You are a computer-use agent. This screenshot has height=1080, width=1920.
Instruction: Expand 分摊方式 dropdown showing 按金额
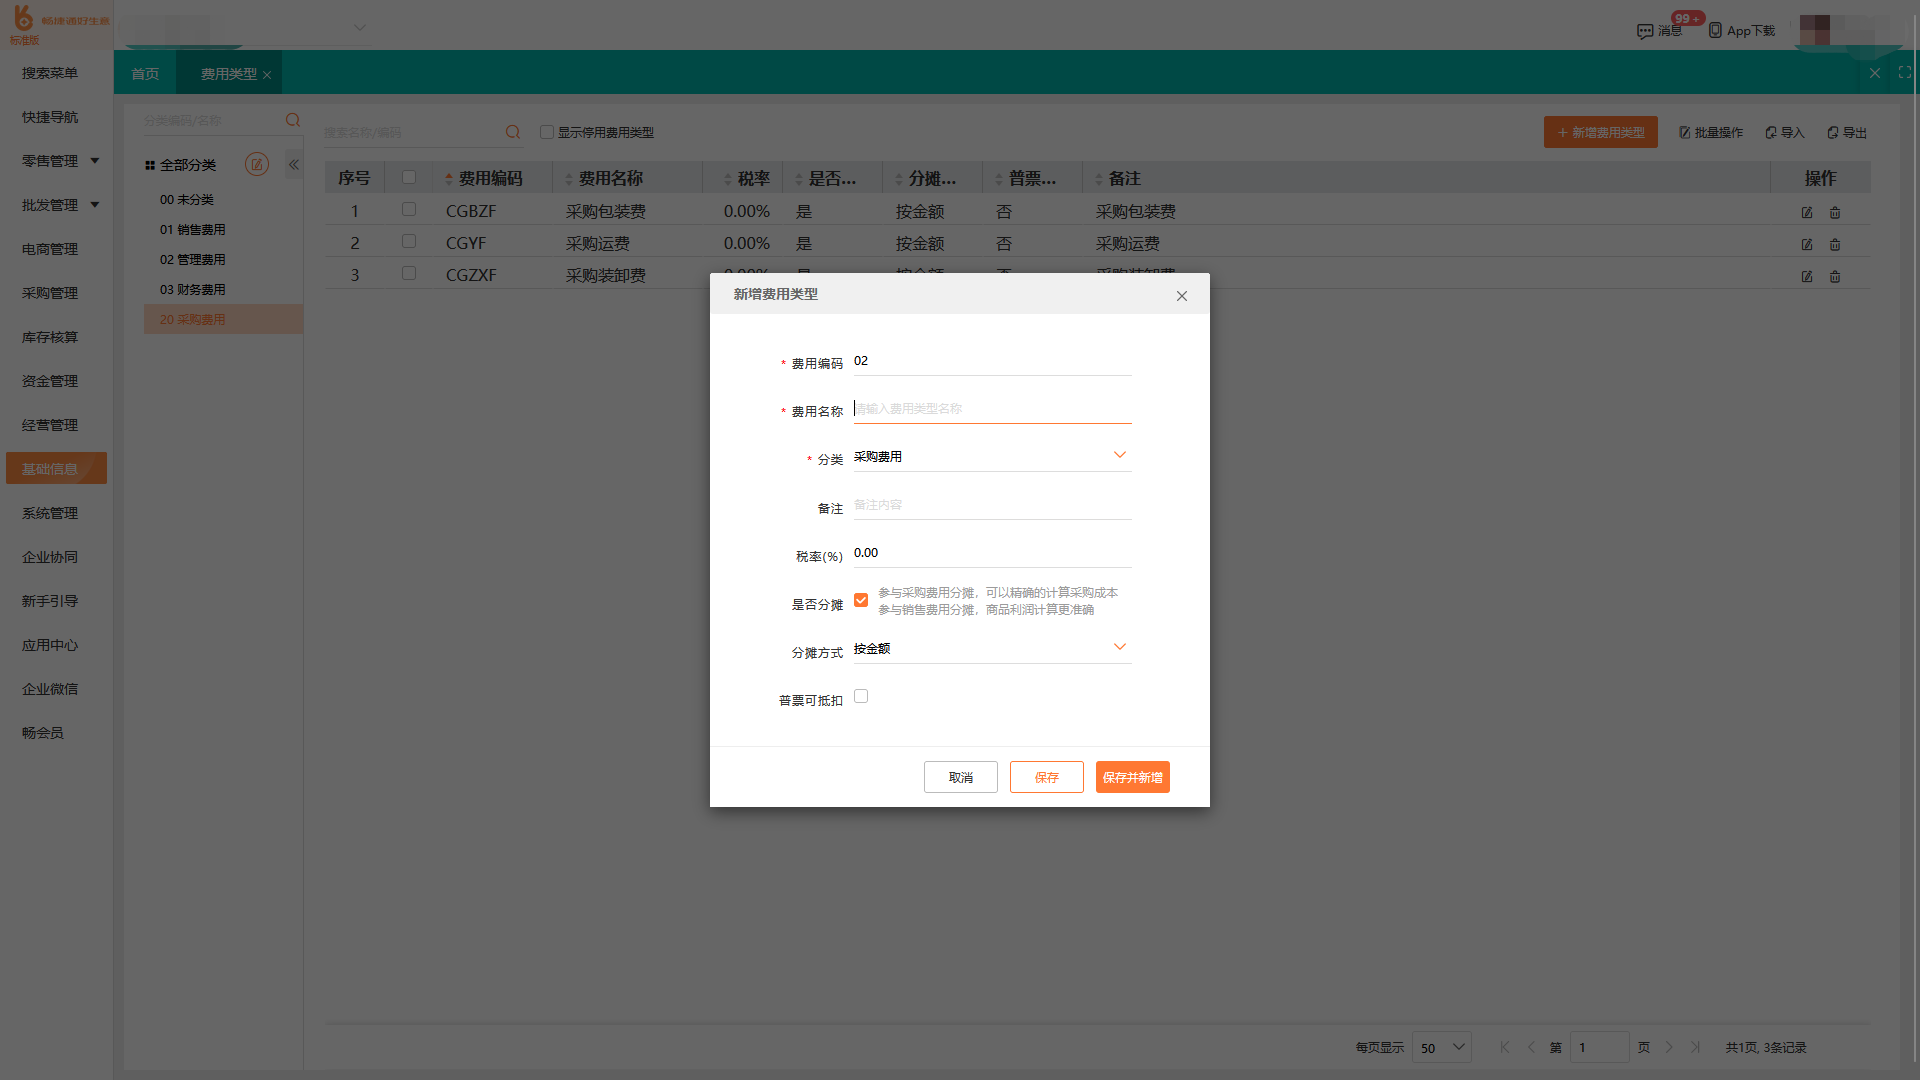[x=1118, y=647]
